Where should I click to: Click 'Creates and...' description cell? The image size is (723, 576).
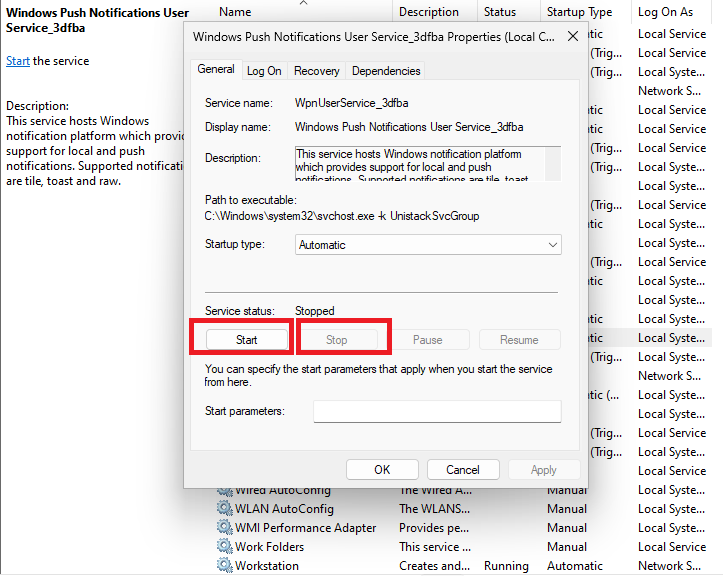[x=434, y=565]
